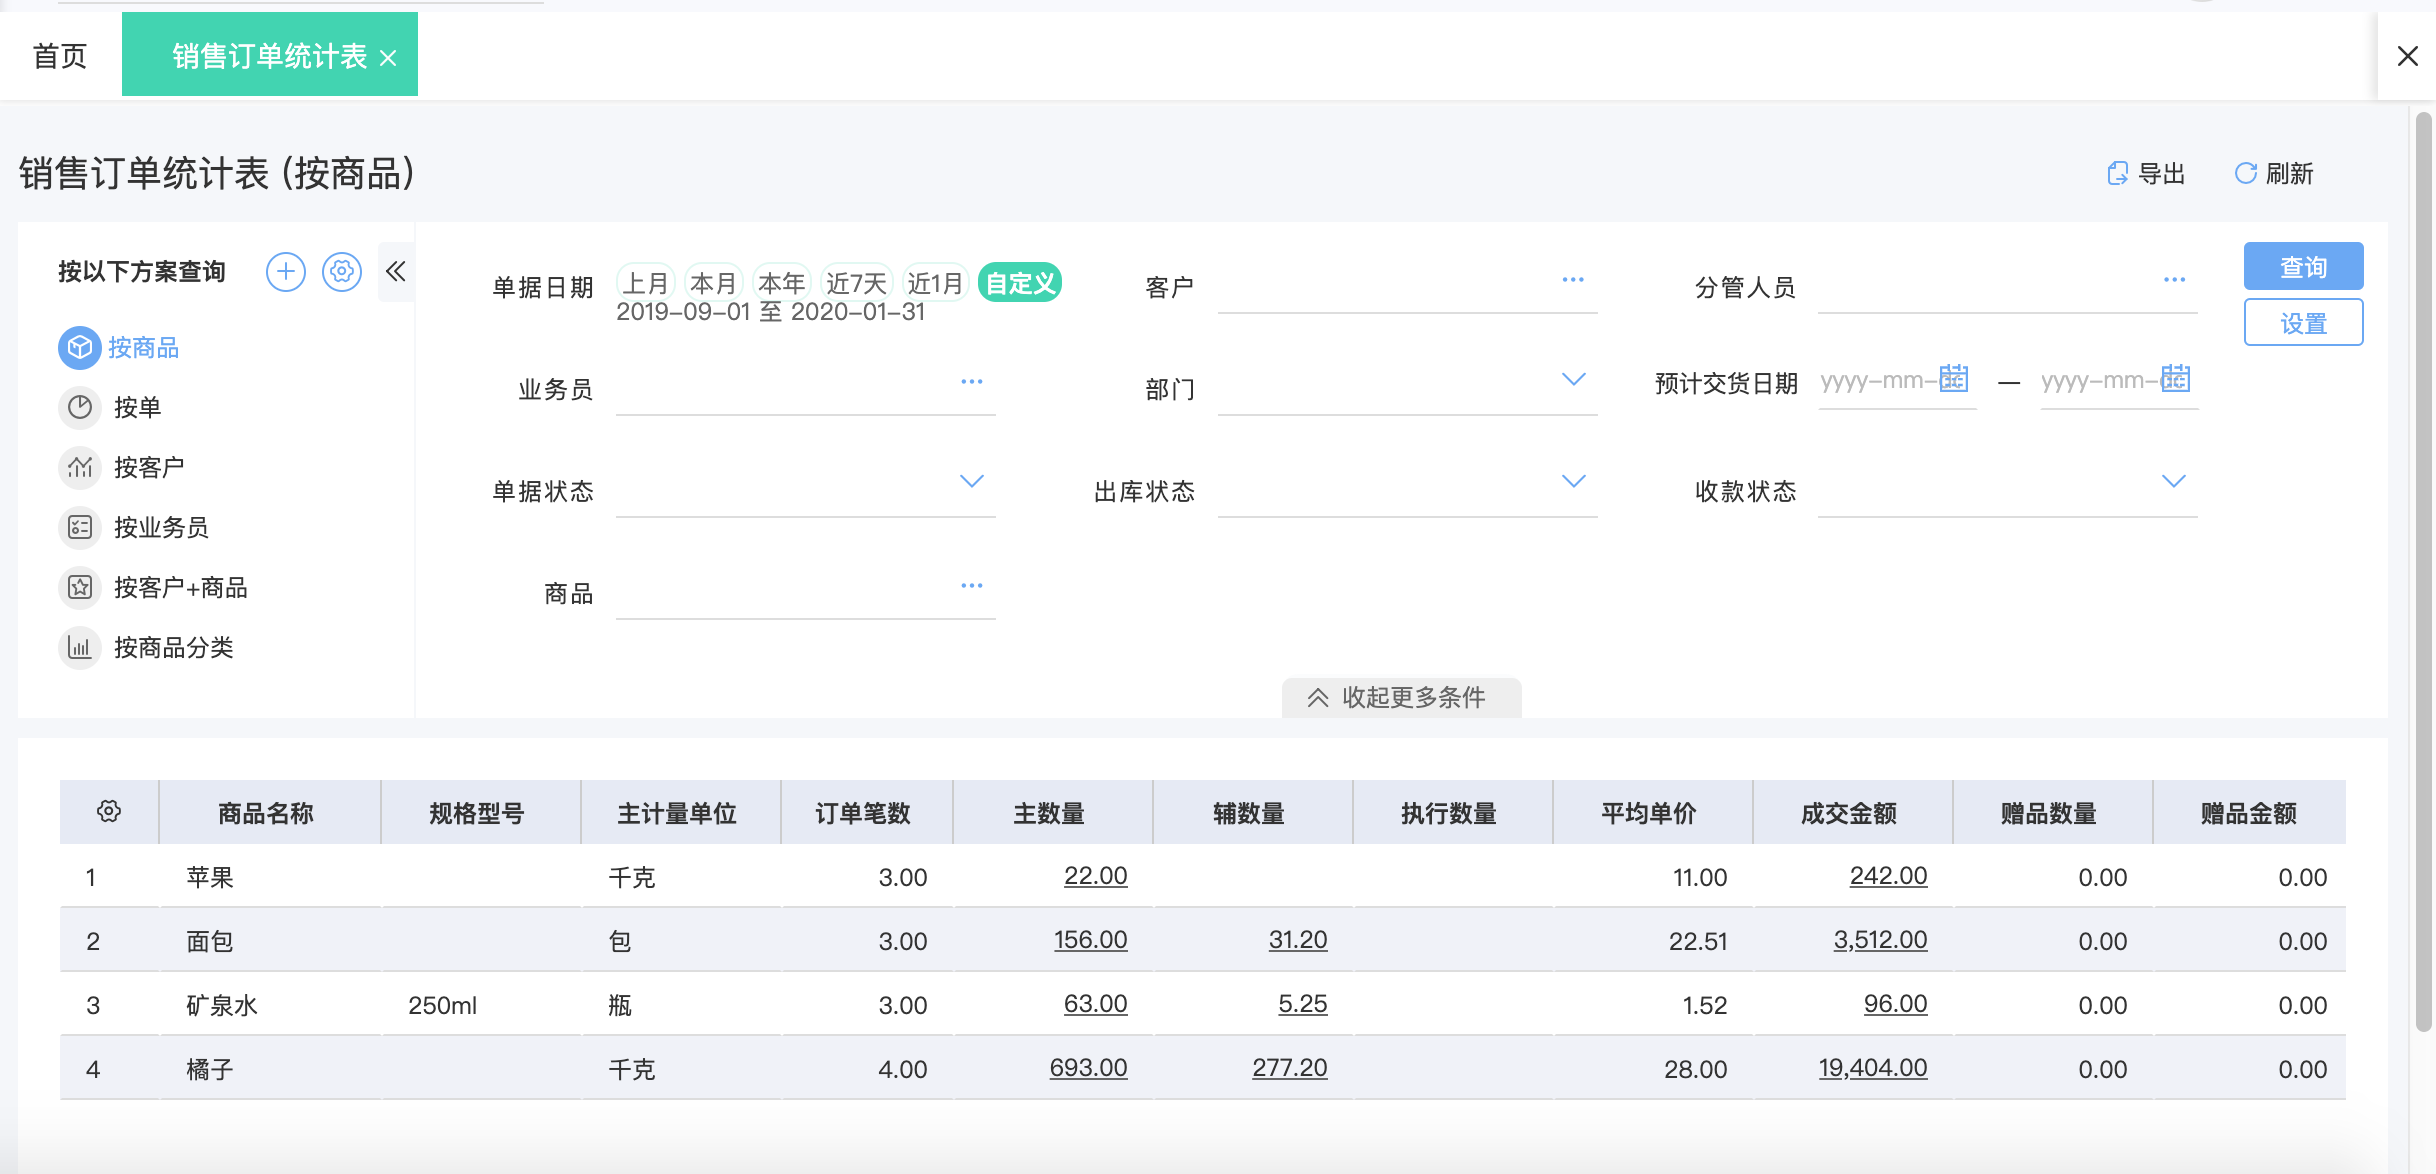Click the 设置 button
The image size is (2436, 1174).
[x=2306, y=321]
